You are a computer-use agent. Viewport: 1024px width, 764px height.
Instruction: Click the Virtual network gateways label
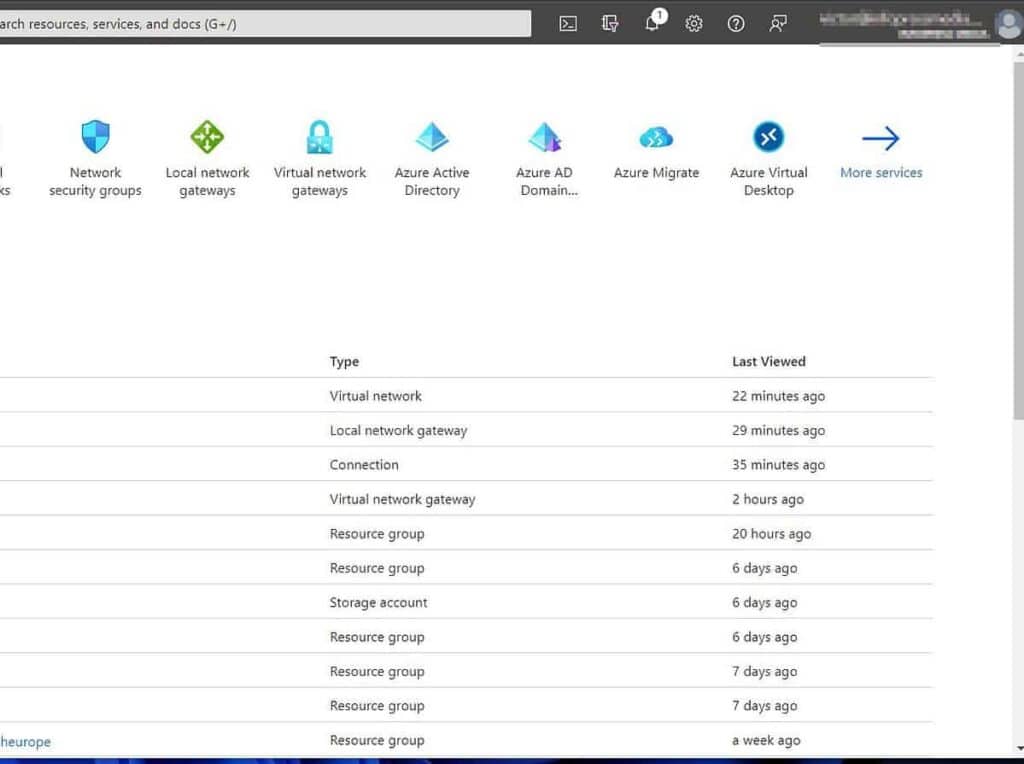coord(320,182)
